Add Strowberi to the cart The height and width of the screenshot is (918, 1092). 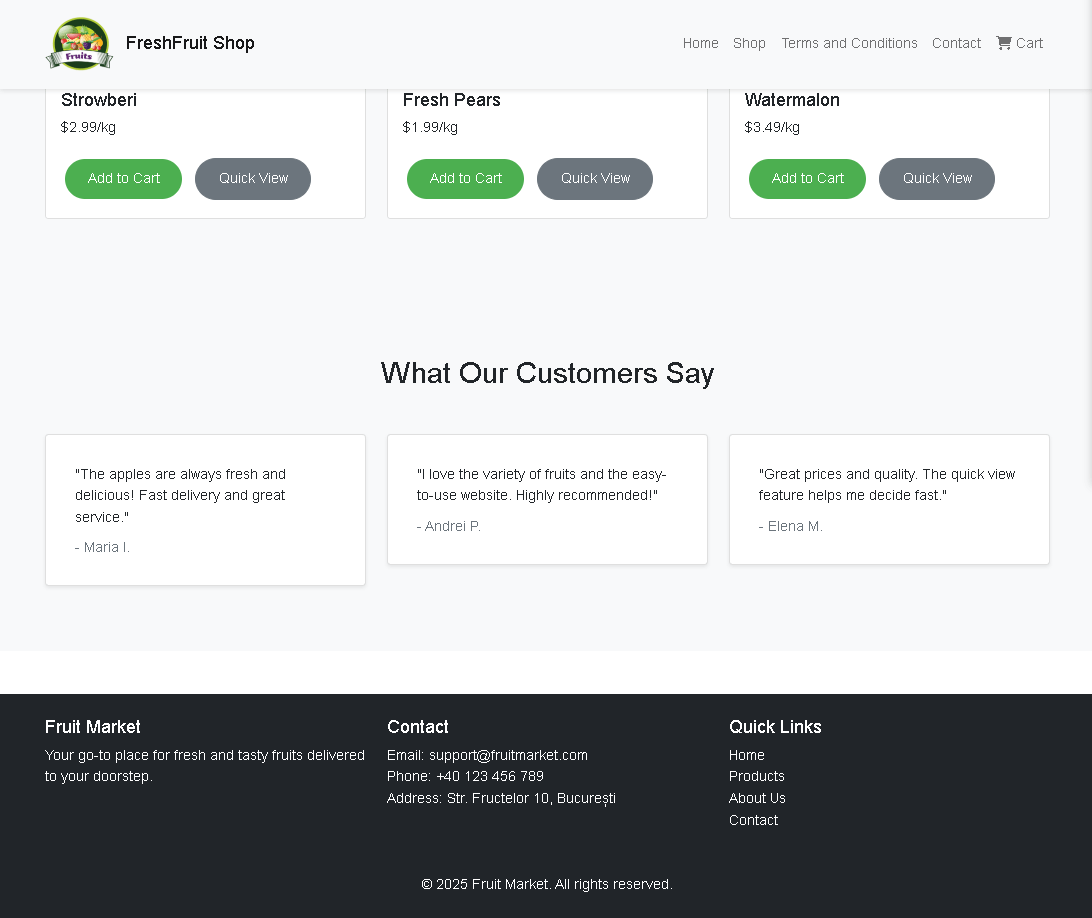[123, 179]
